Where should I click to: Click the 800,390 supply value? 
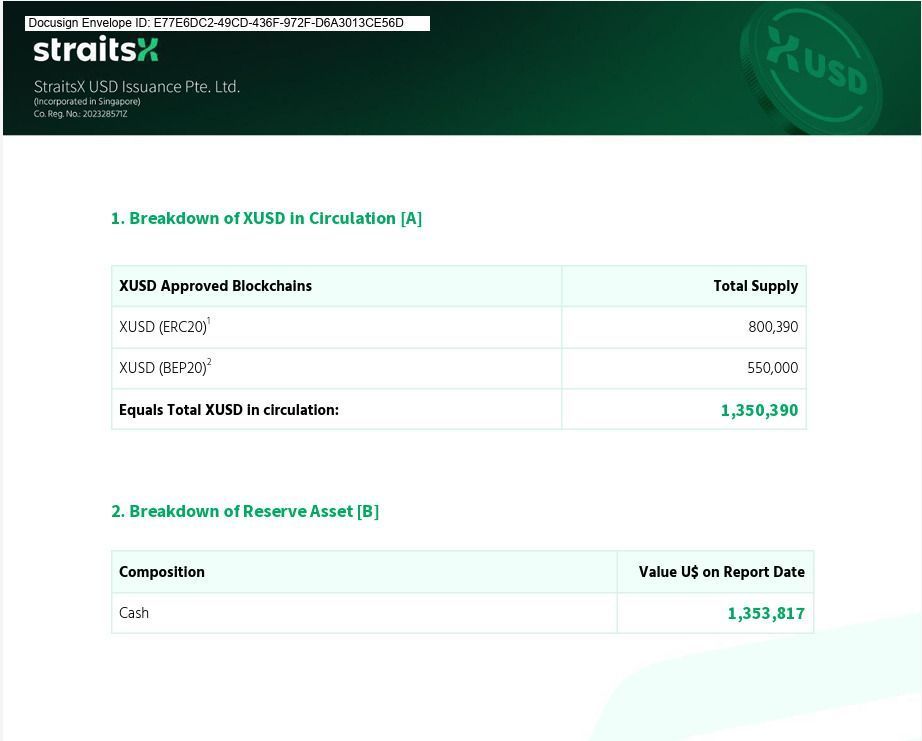[772, 327]
